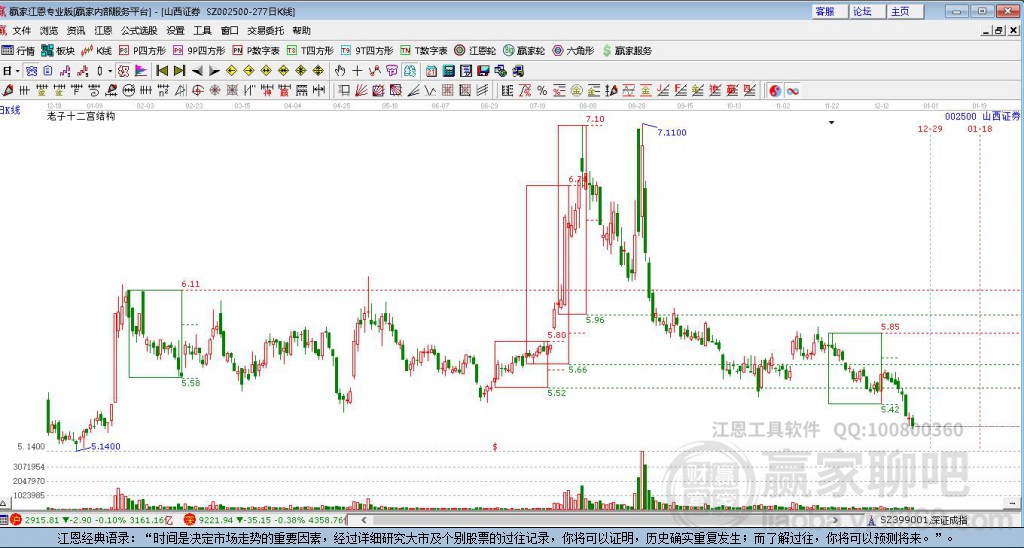The image size is (1024, 548).
Task: Expand the small black triangle above chart
Action: pyautogui.click(x=832, y=123)
